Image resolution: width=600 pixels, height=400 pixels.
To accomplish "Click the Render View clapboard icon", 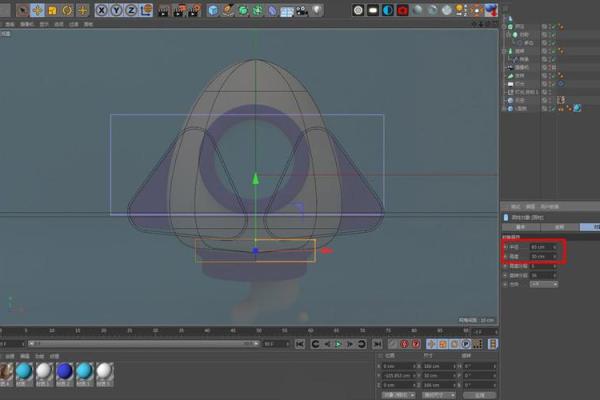I will (163, 10).
